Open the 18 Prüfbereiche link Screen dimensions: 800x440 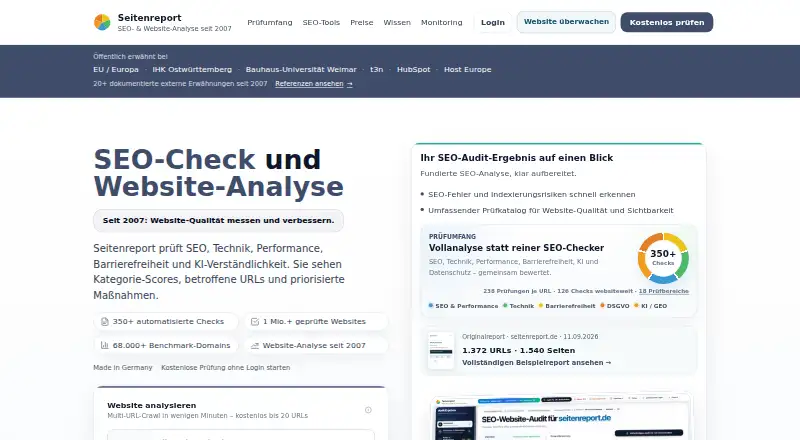pos(664,291)
